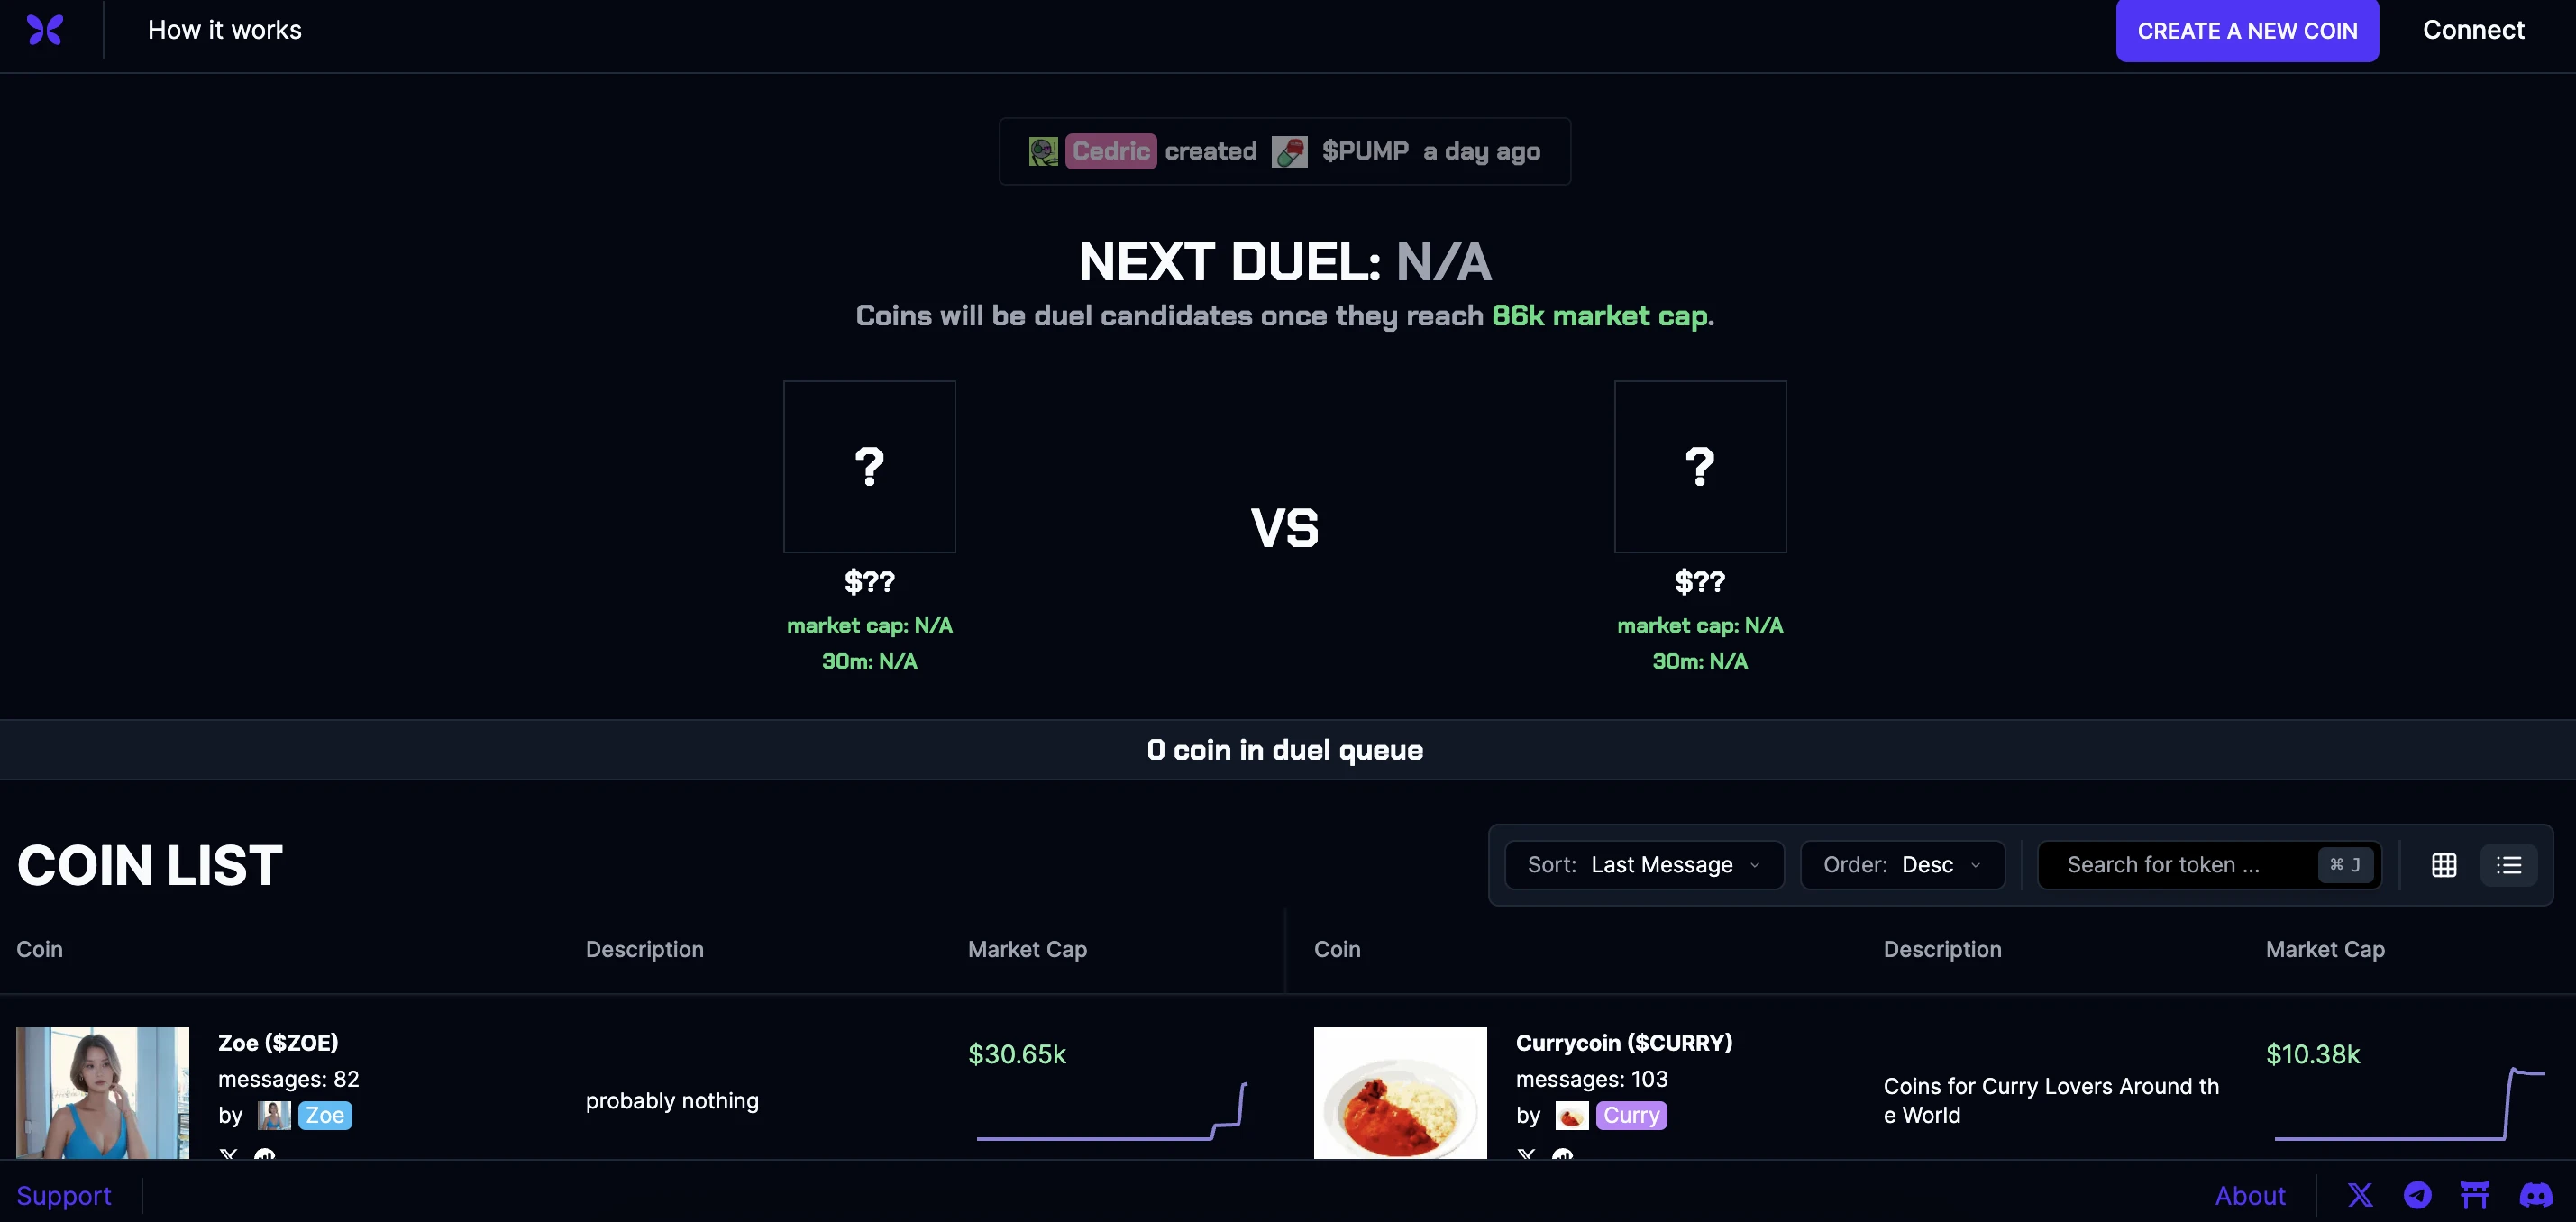Viewport: 2576px width, 1222px height.
Task: Open the How it works menu item
Action: pos(225,28)
